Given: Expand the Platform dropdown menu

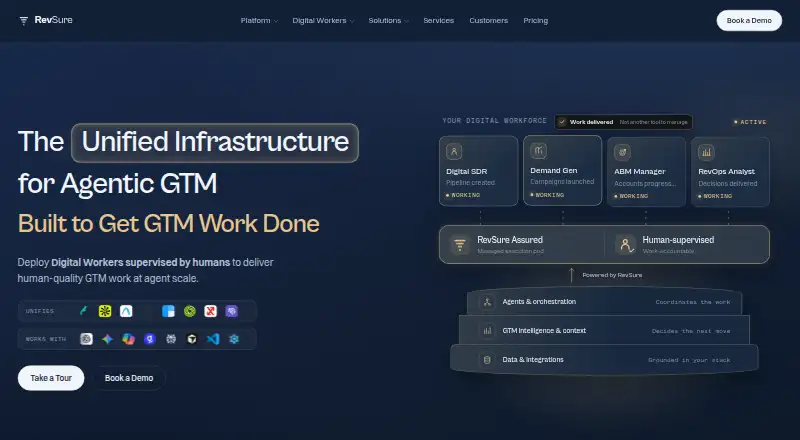Looking at the screenshot, I should [x=259, y=21].
